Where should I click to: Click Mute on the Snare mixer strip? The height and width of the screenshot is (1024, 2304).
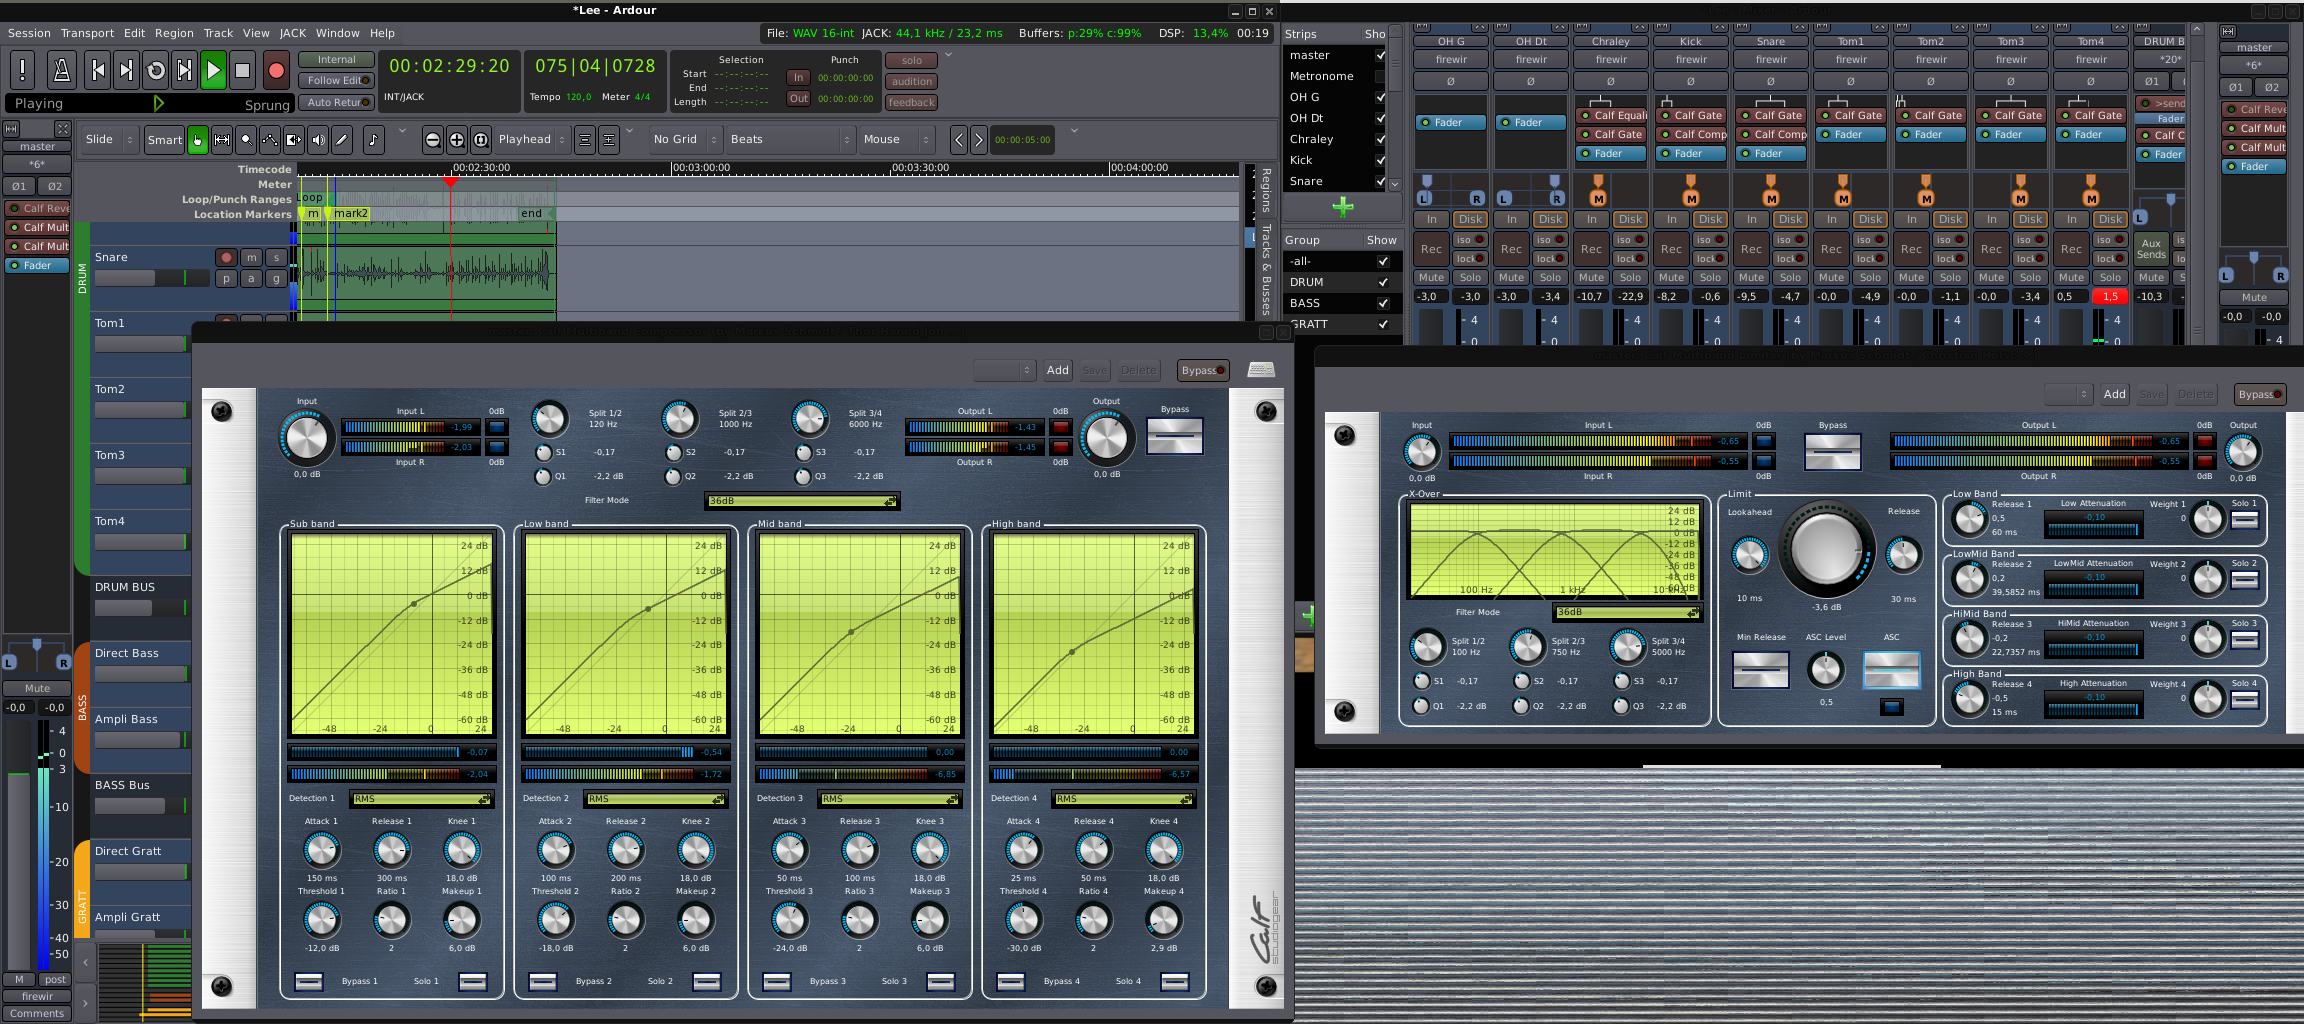tap(1751, 278)
